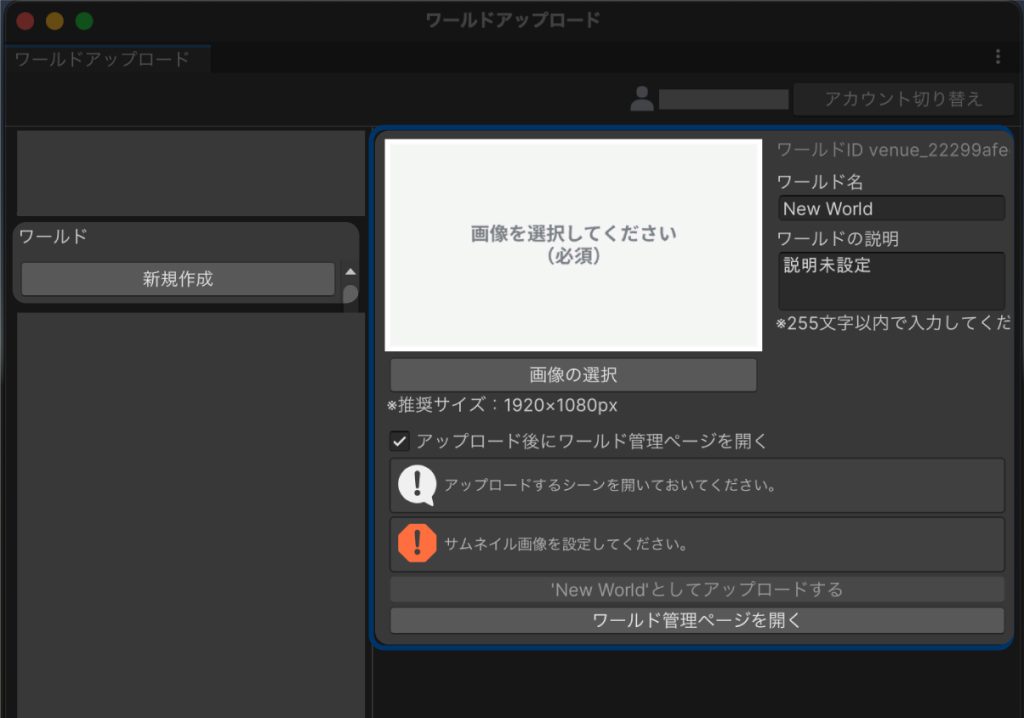Click the 'New World'としてアップロードする upload button
Screen dimensions: 1024x718
click(696, 589)
